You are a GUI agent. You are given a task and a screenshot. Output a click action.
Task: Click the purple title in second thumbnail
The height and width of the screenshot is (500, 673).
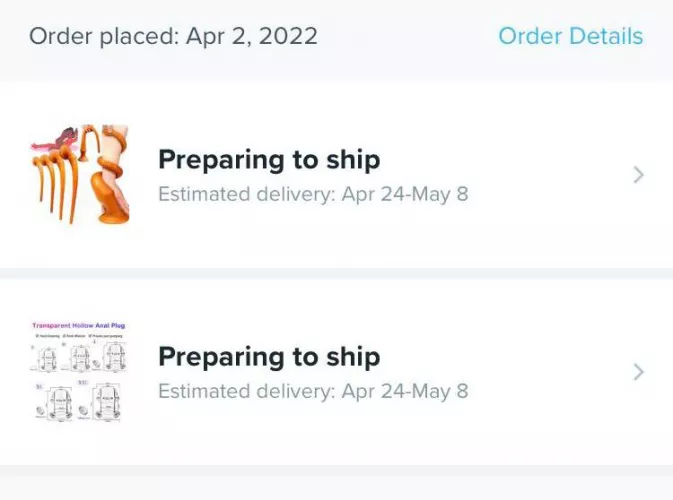[79, 326]
